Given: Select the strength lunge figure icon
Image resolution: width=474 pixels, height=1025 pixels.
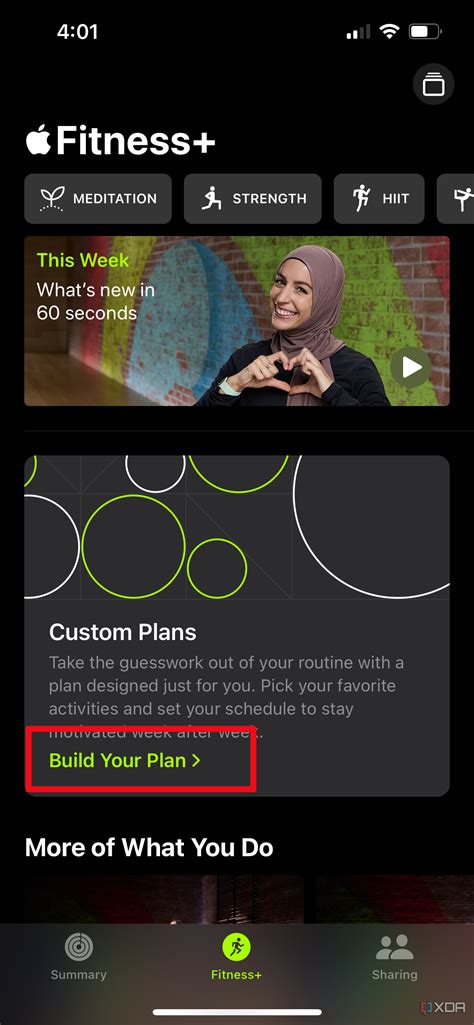Looking at the screenshot, I should coord(211,199).
